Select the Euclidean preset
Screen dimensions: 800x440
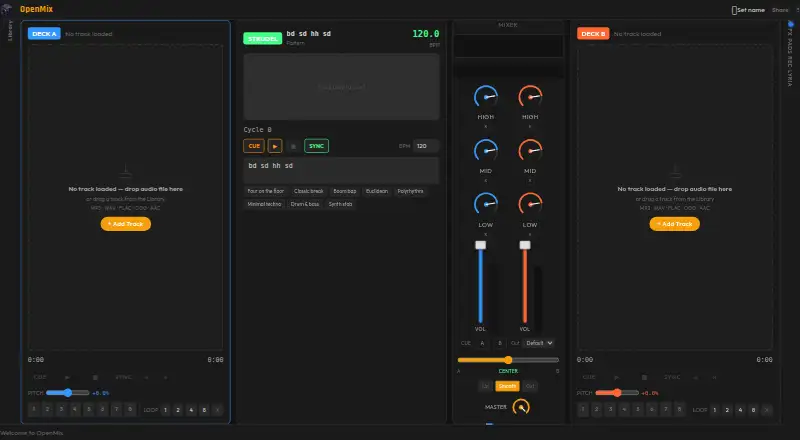377,191
